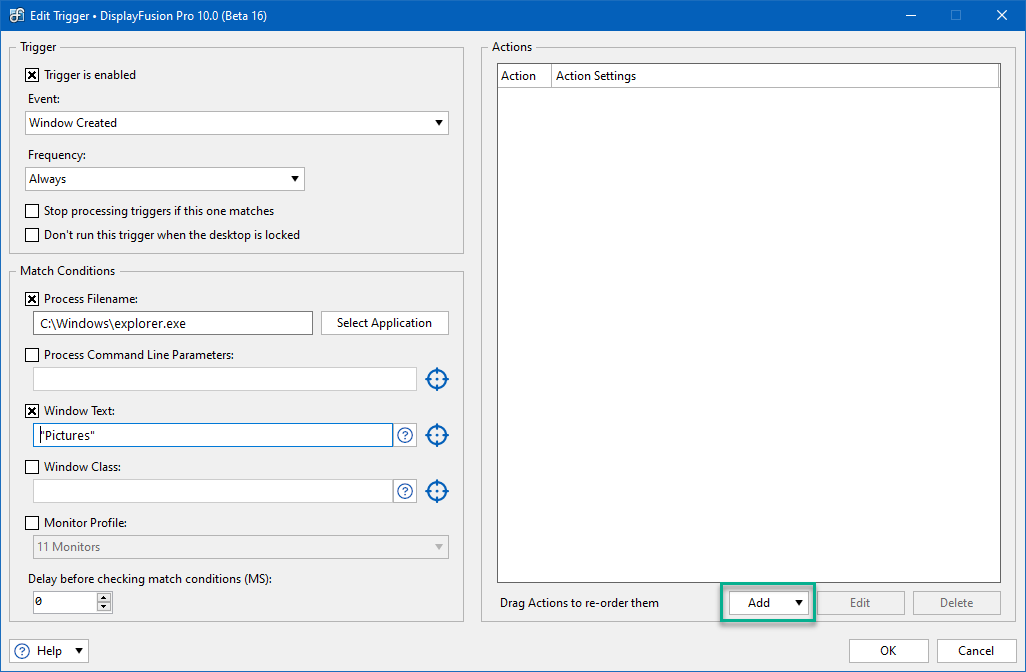Click the target picker icon beside Window Text
Viewport: 1026px width, 672px height.
(x=437, y=435)
